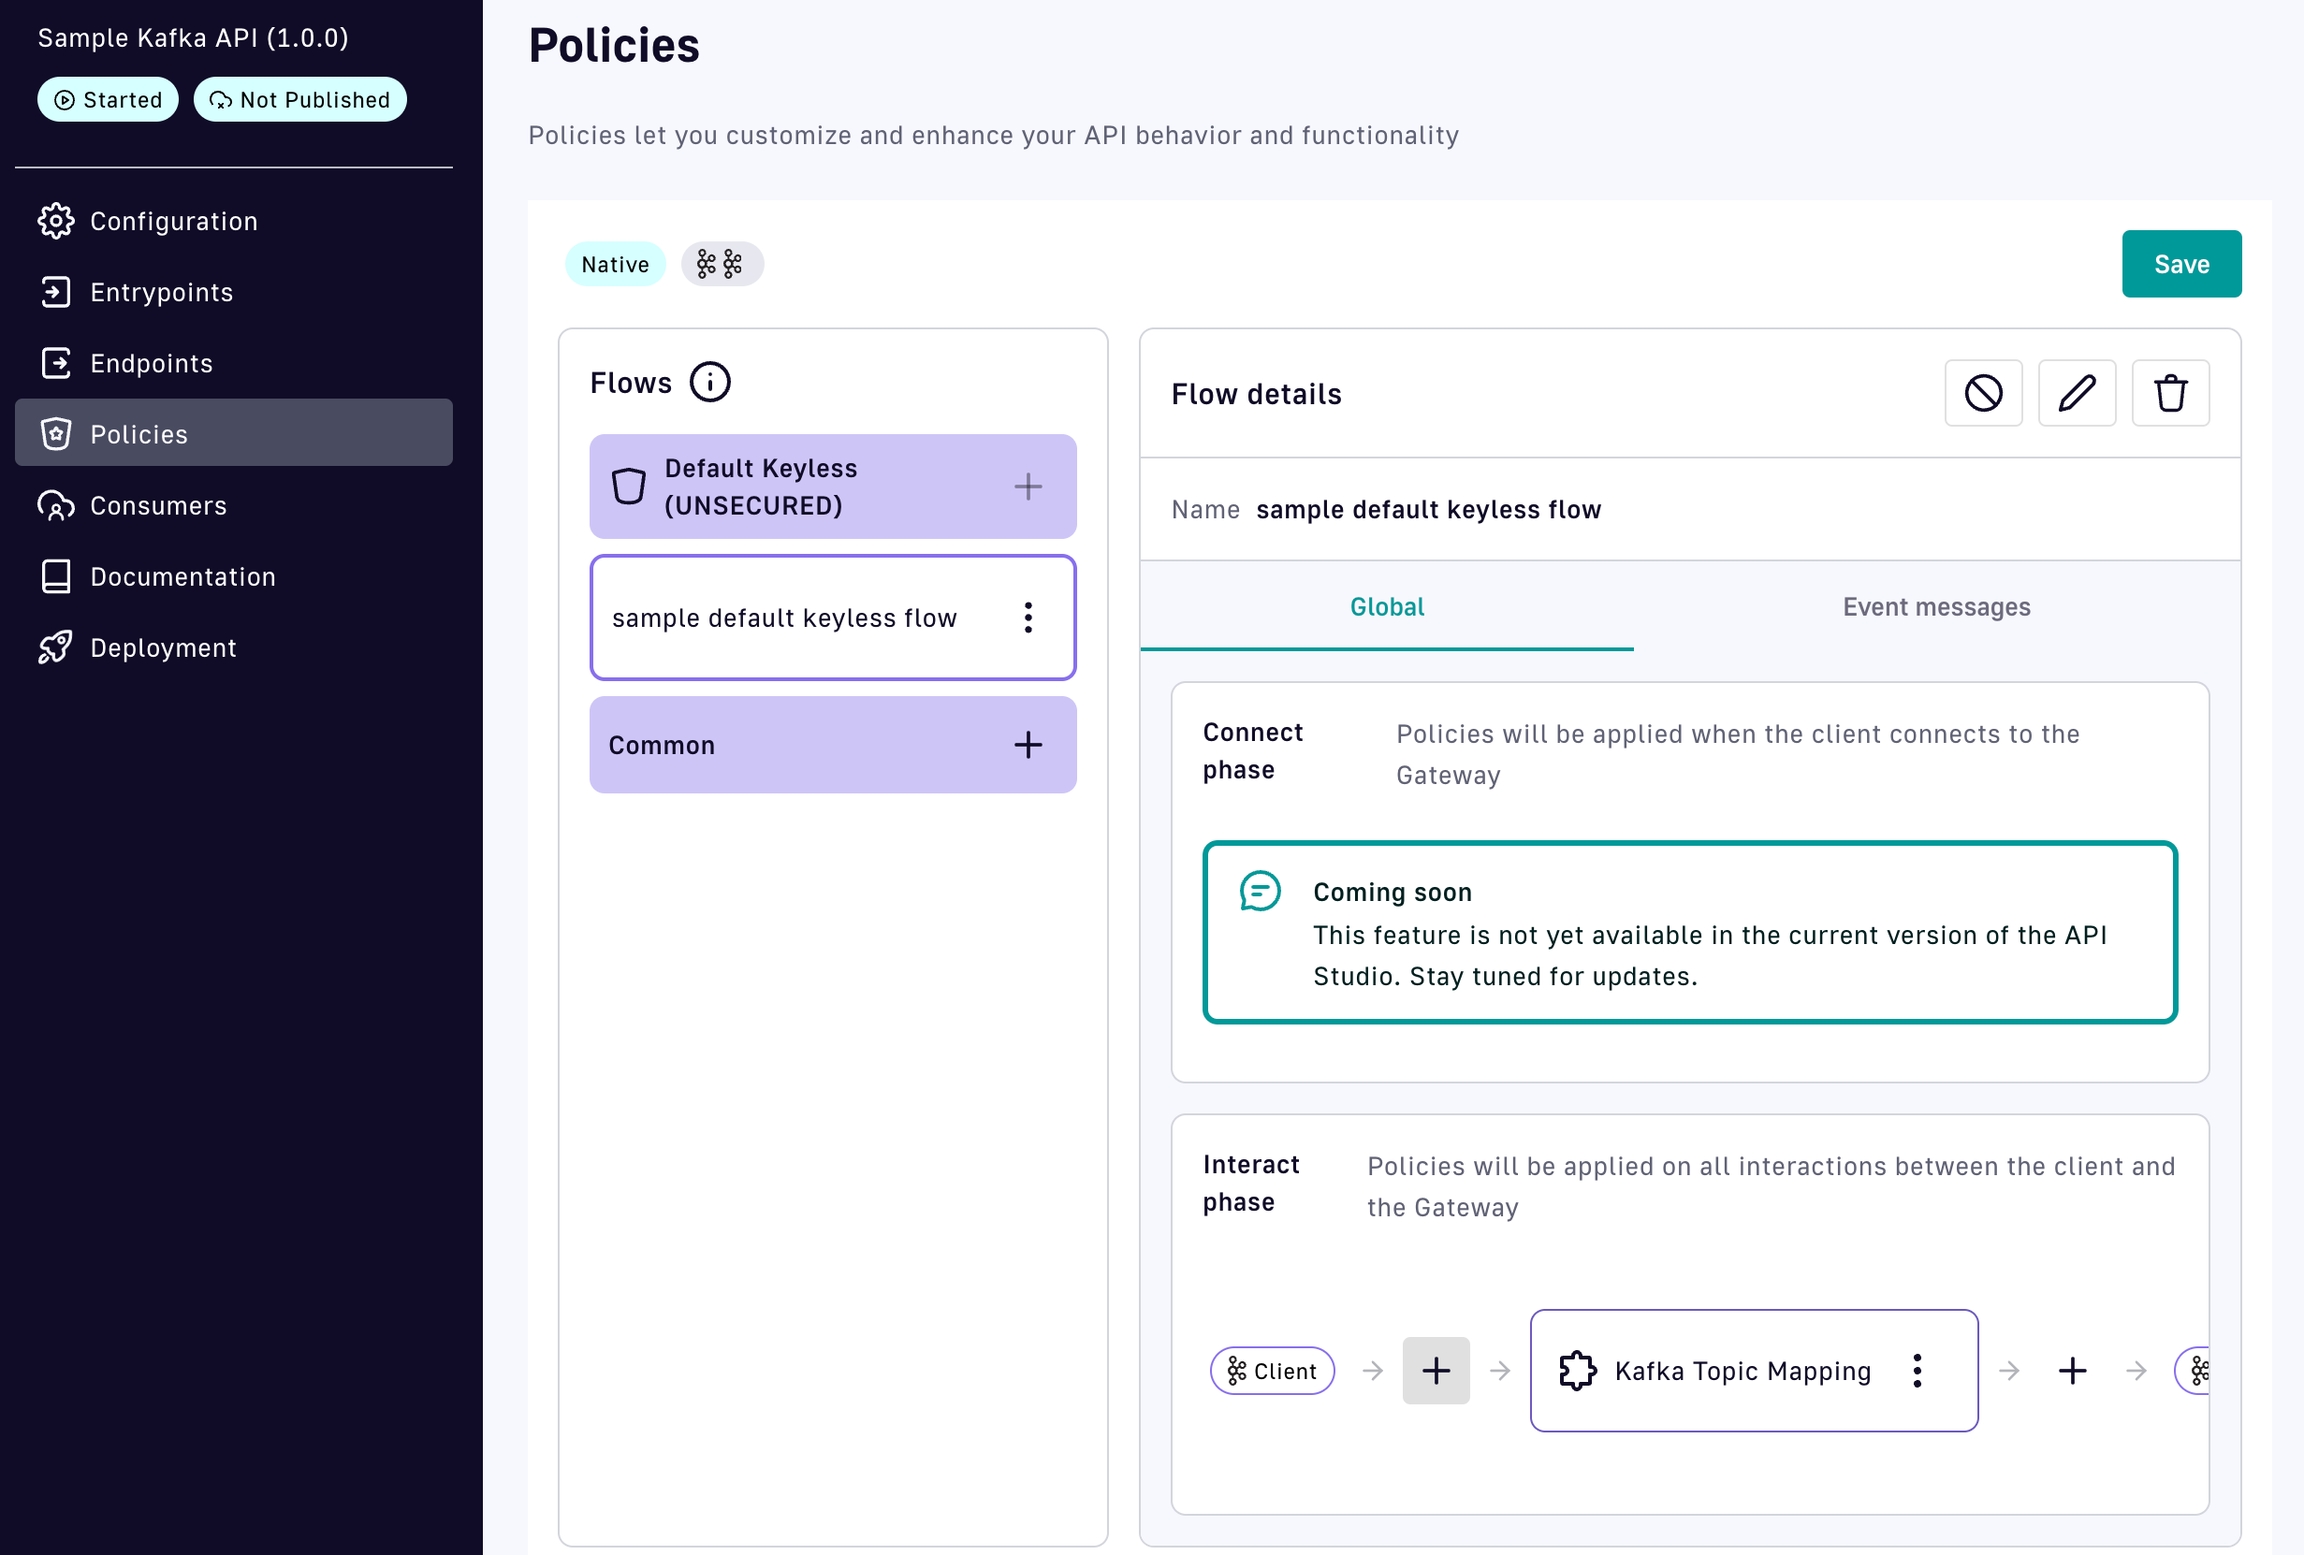This screenshot has height=1555, width=2304.
Task: Add a policy before Kafka Topic Mapping
Action: 1435,1370
